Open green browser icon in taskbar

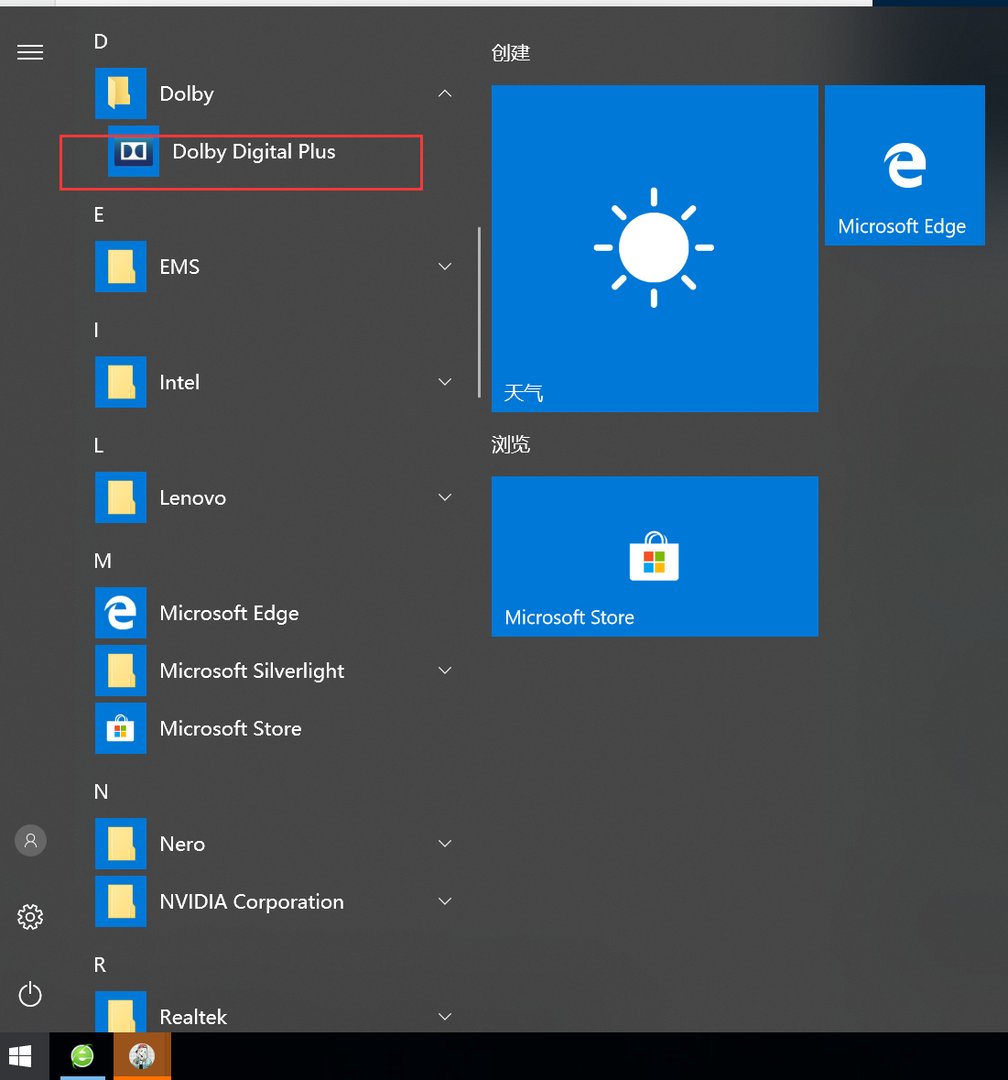tap(82, 1056)
